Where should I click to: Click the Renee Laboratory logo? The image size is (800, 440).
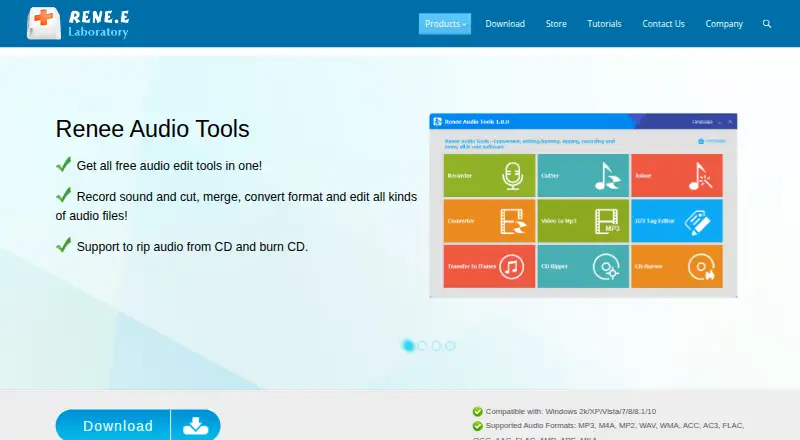point(78,23)
